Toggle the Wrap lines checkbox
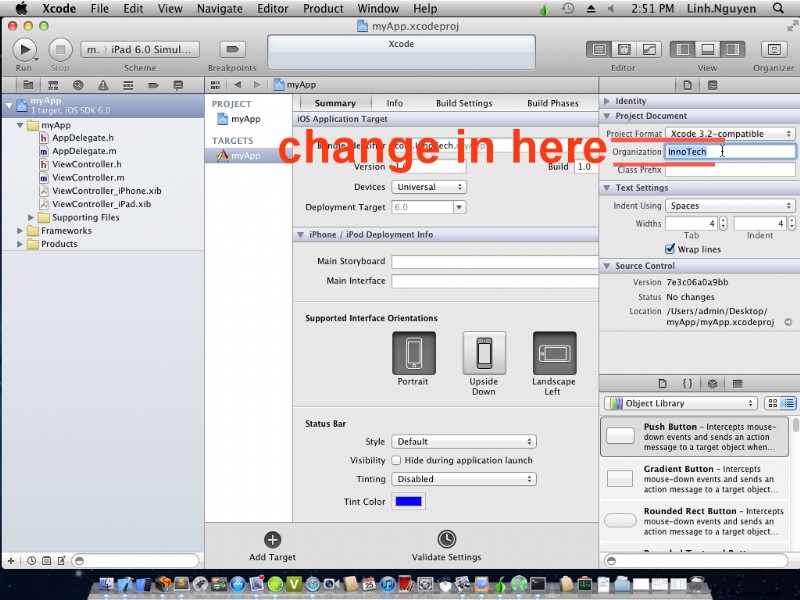The width and height of the screenshot is (800, 600). (670, 249)
